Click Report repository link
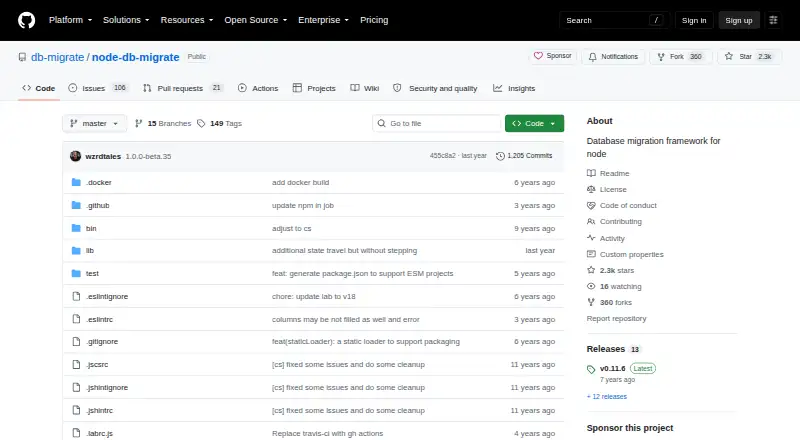This screenshot has width=800, height=440. (x=616, y=319)
